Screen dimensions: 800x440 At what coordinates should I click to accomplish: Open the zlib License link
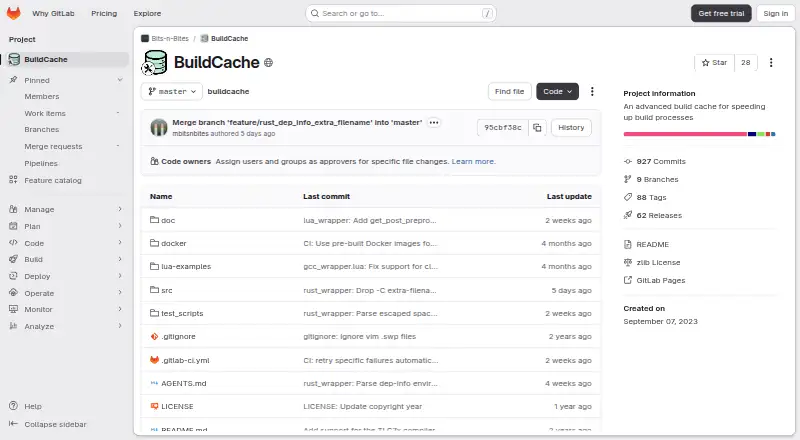point(658,262)
